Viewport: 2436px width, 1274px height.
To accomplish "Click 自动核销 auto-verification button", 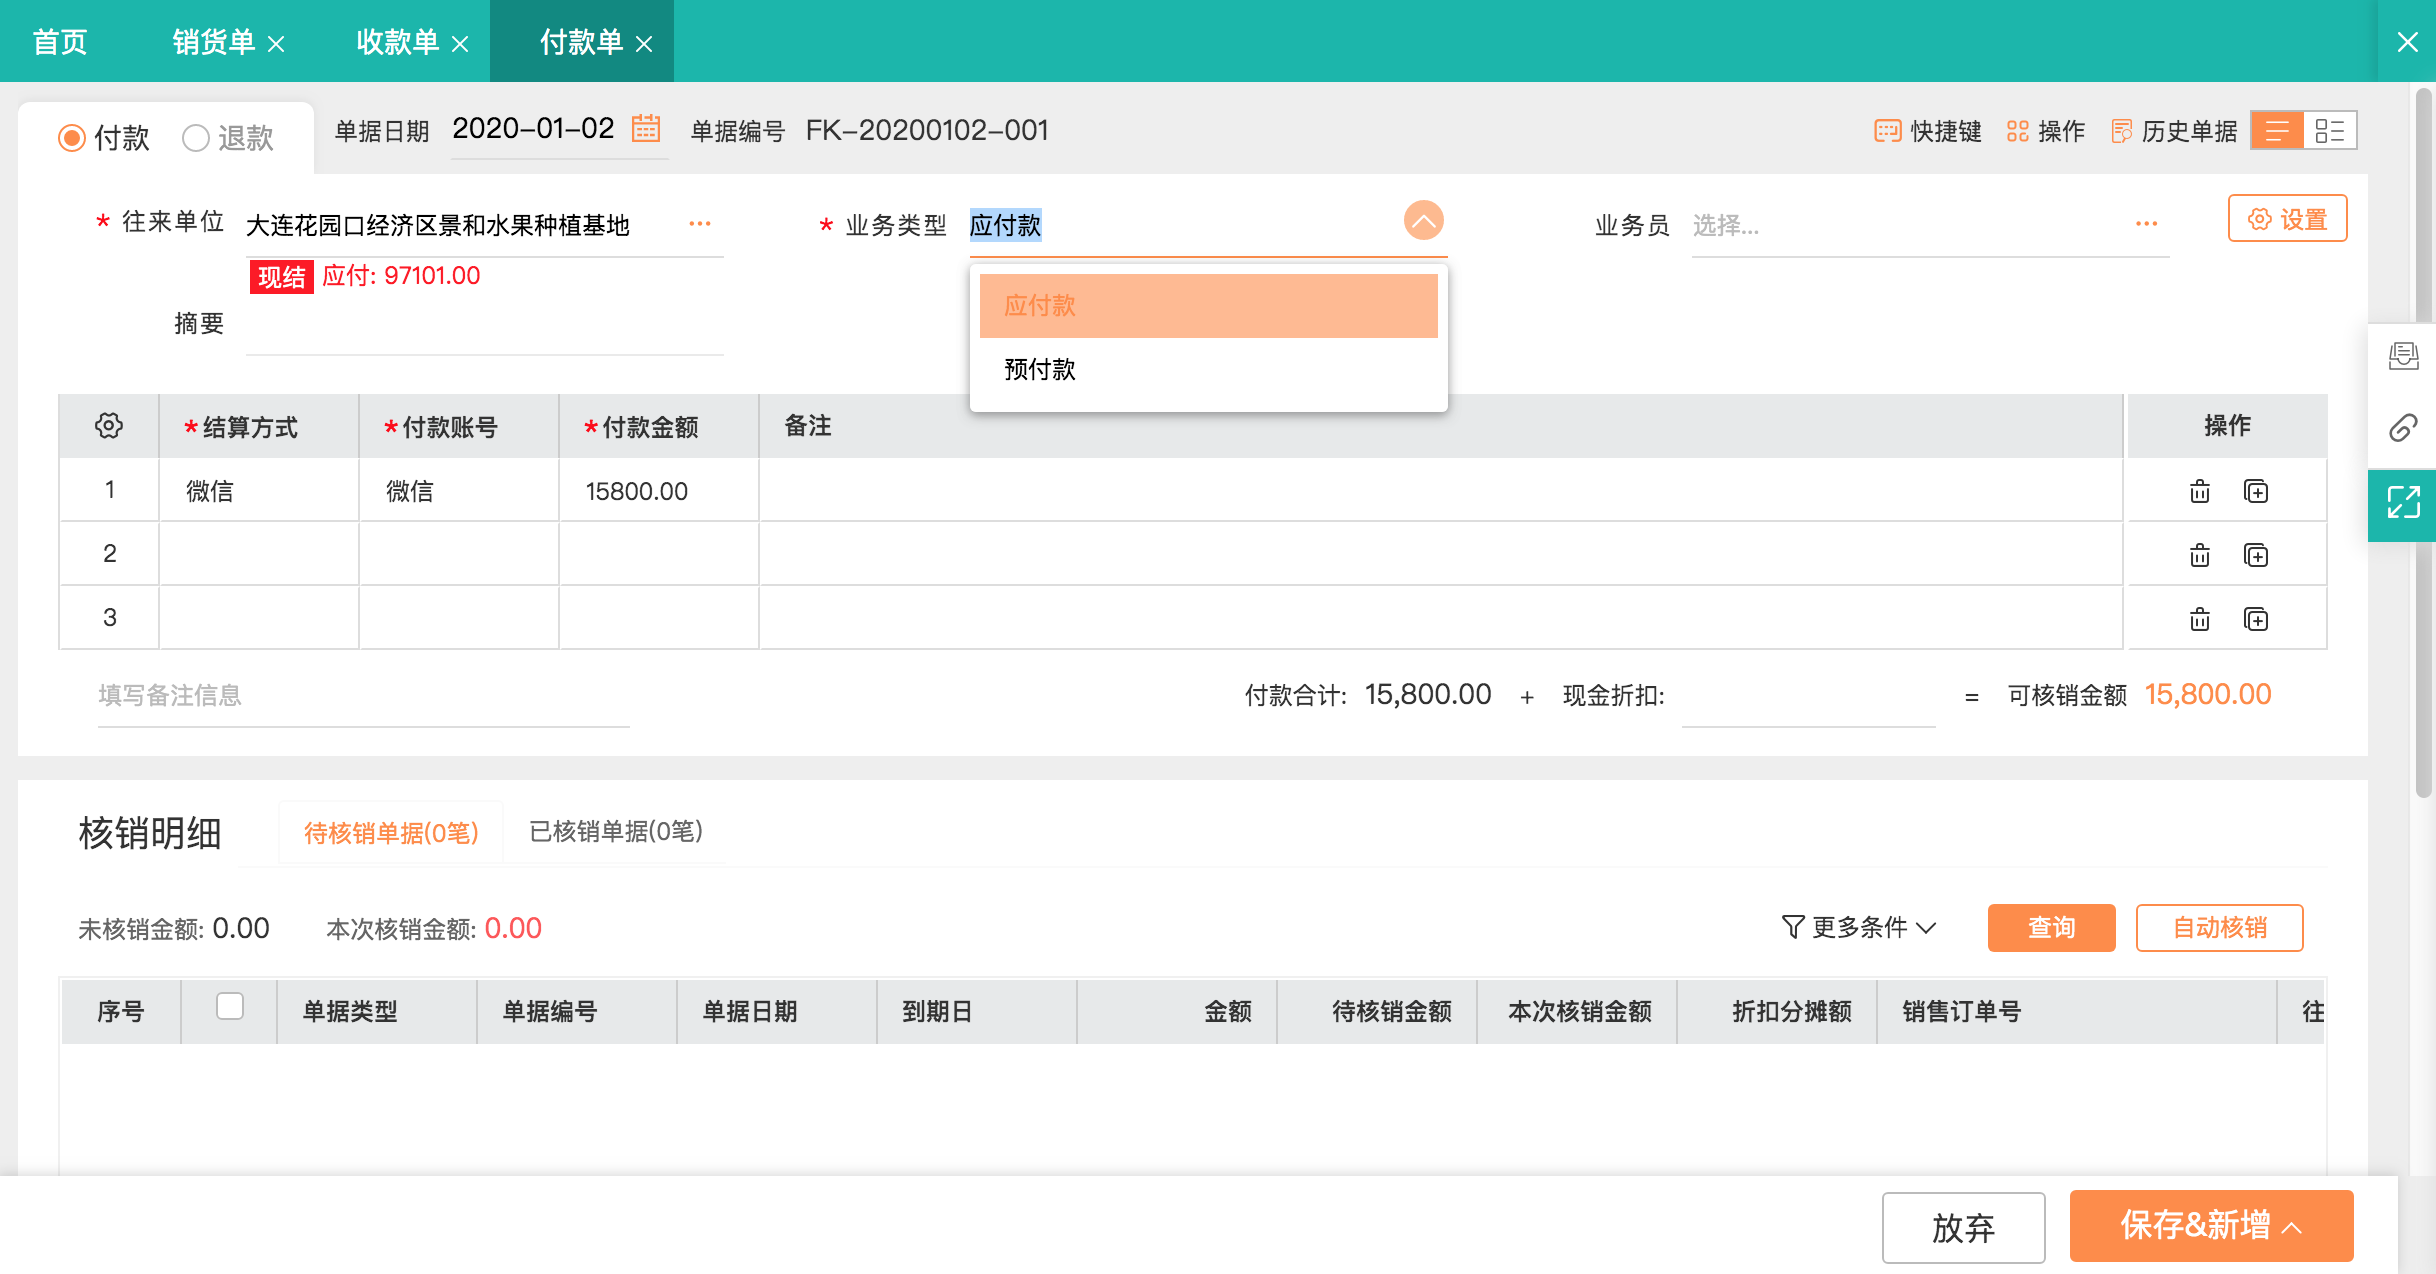I will coord(2222,928).
